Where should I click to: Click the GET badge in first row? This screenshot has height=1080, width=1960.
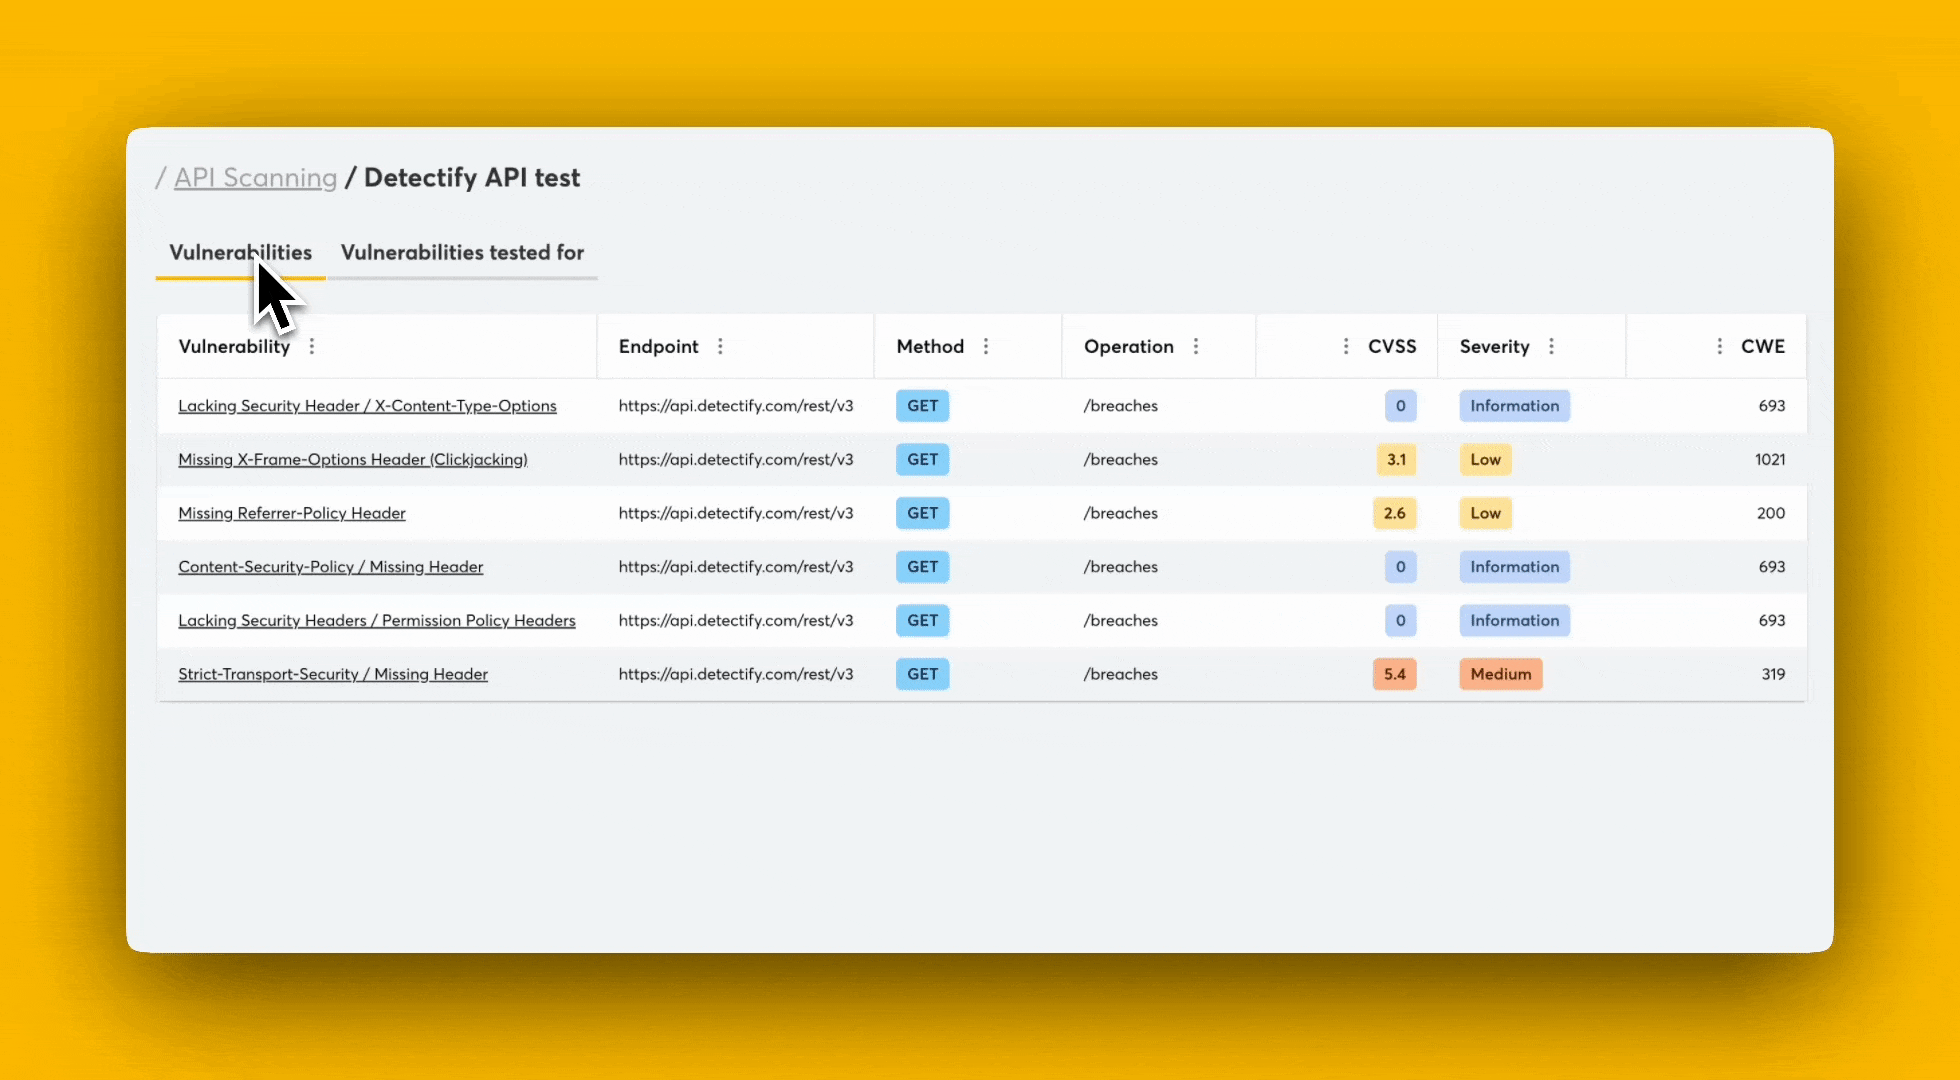coord(922,406)
